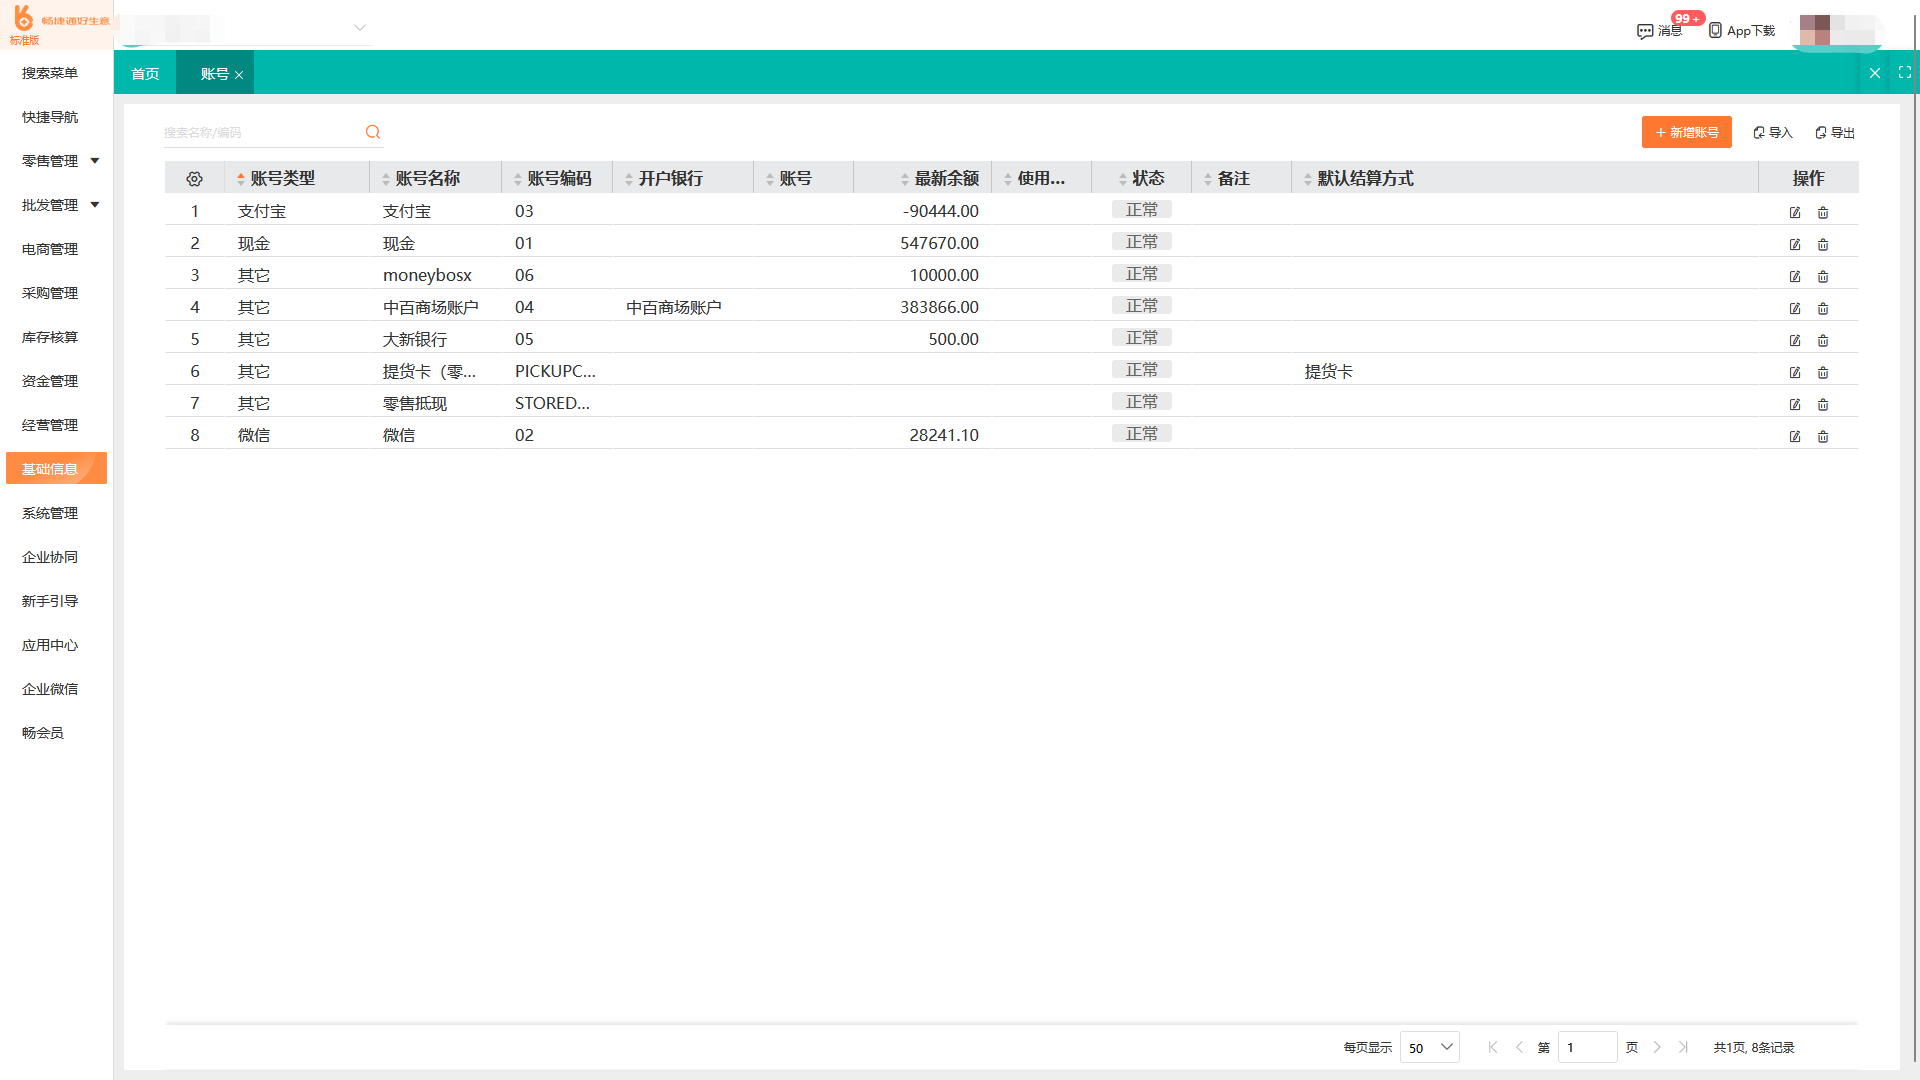Click the edit icon for 支付宝 account
The width and height of the screenshot is (1920, 1080).
[x=1793, y=211]
